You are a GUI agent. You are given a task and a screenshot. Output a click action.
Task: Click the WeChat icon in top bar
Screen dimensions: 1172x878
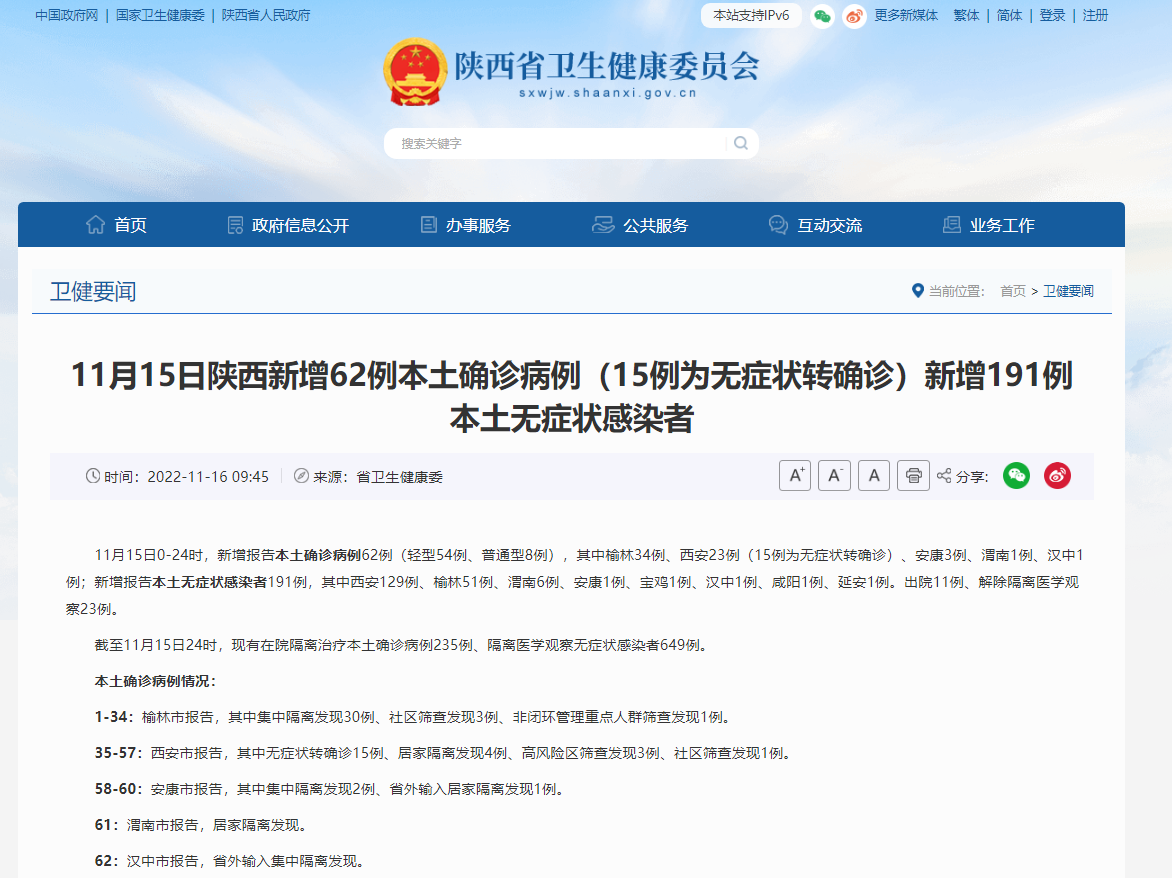click(822, 16)
